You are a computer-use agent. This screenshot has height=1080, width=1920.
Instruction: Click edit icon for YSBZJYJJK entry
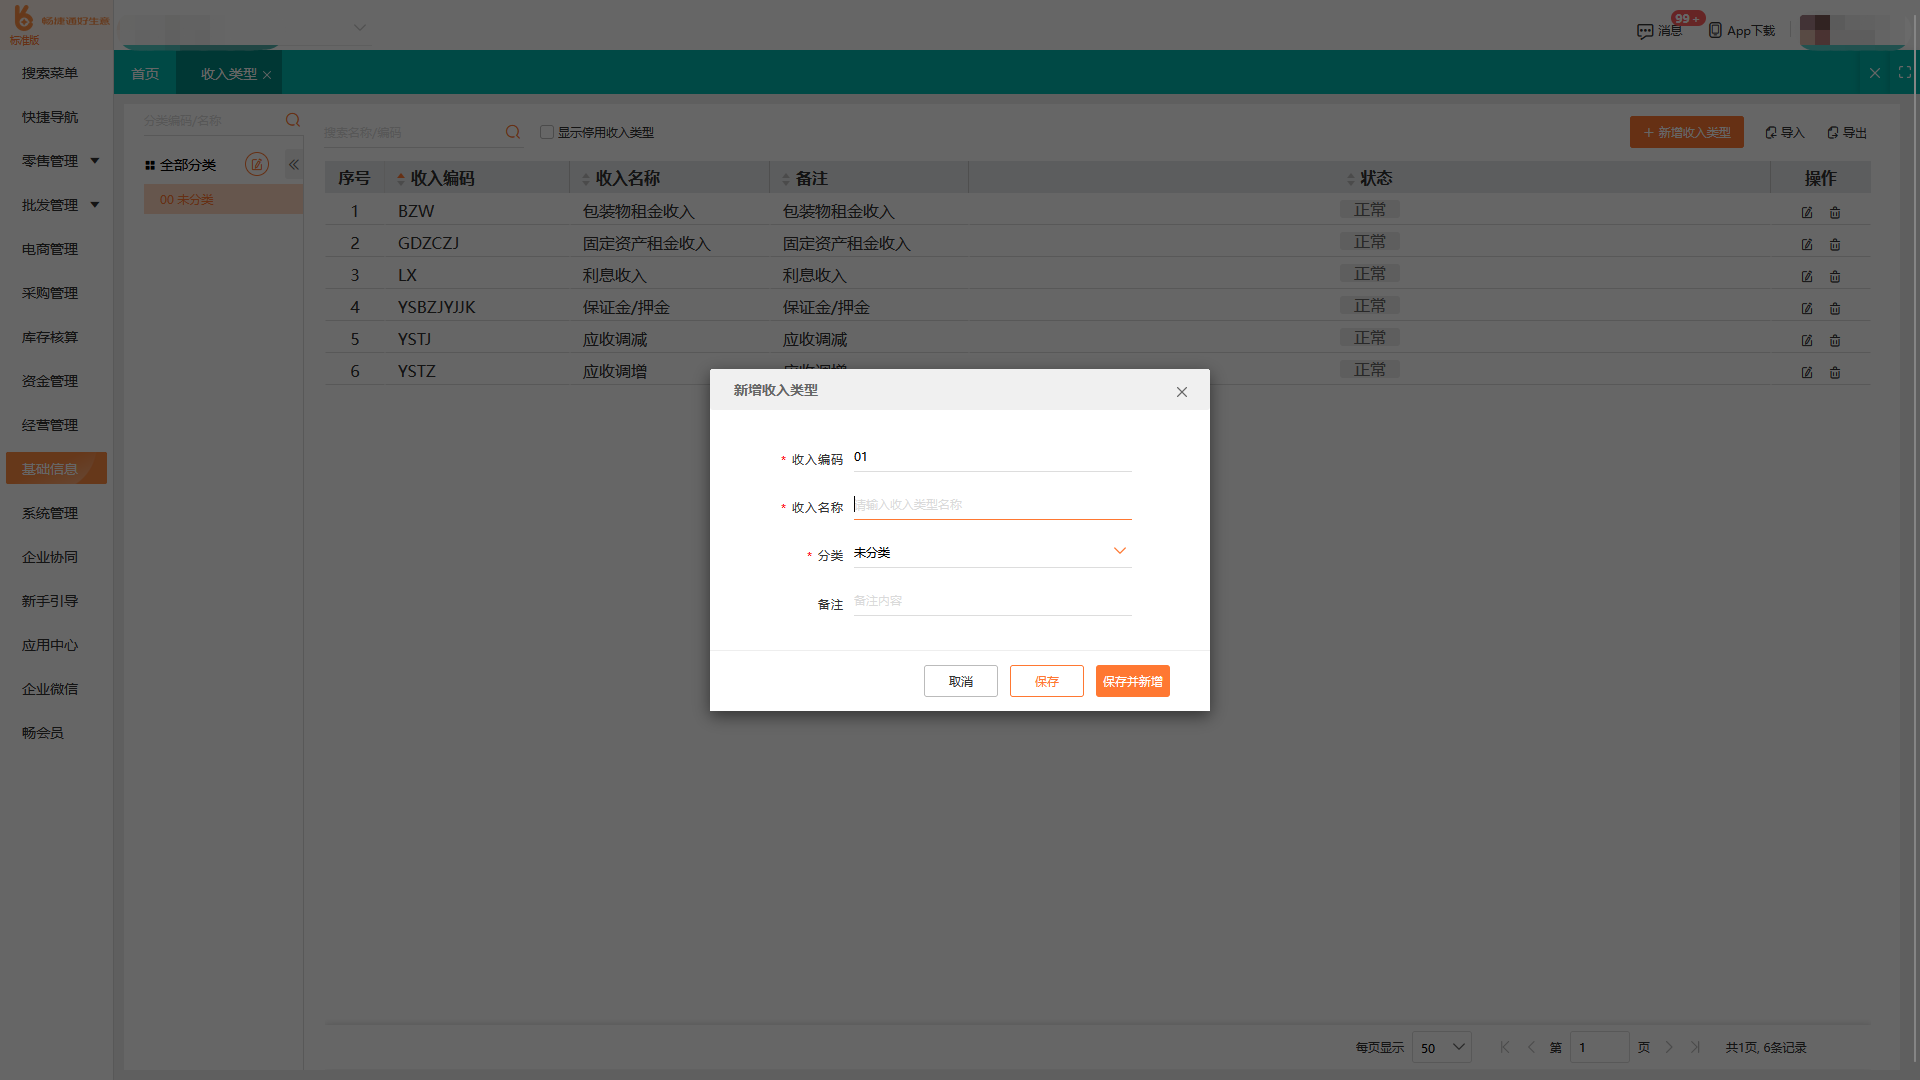1807,307
